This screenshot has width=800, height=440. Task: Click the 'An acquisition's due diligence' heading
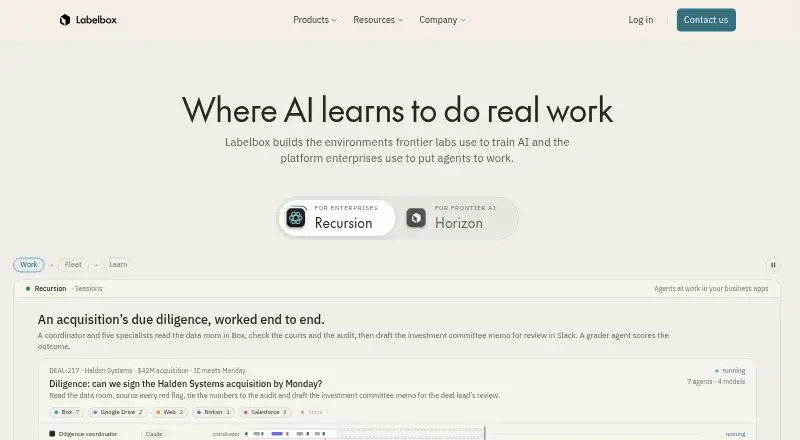coord(181,320)
